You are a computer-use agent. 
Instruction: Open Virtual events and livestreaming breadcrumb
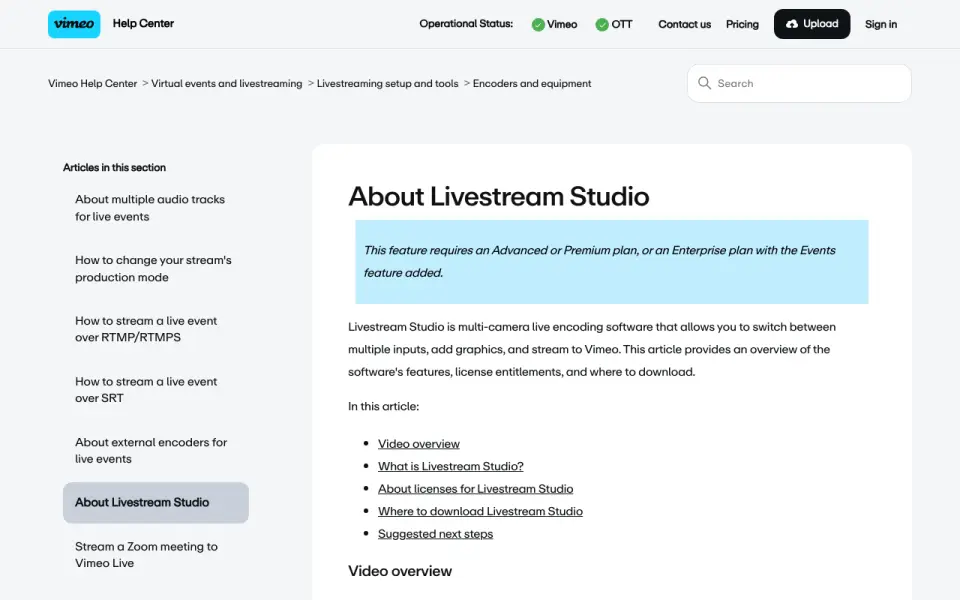coord(227,83)
